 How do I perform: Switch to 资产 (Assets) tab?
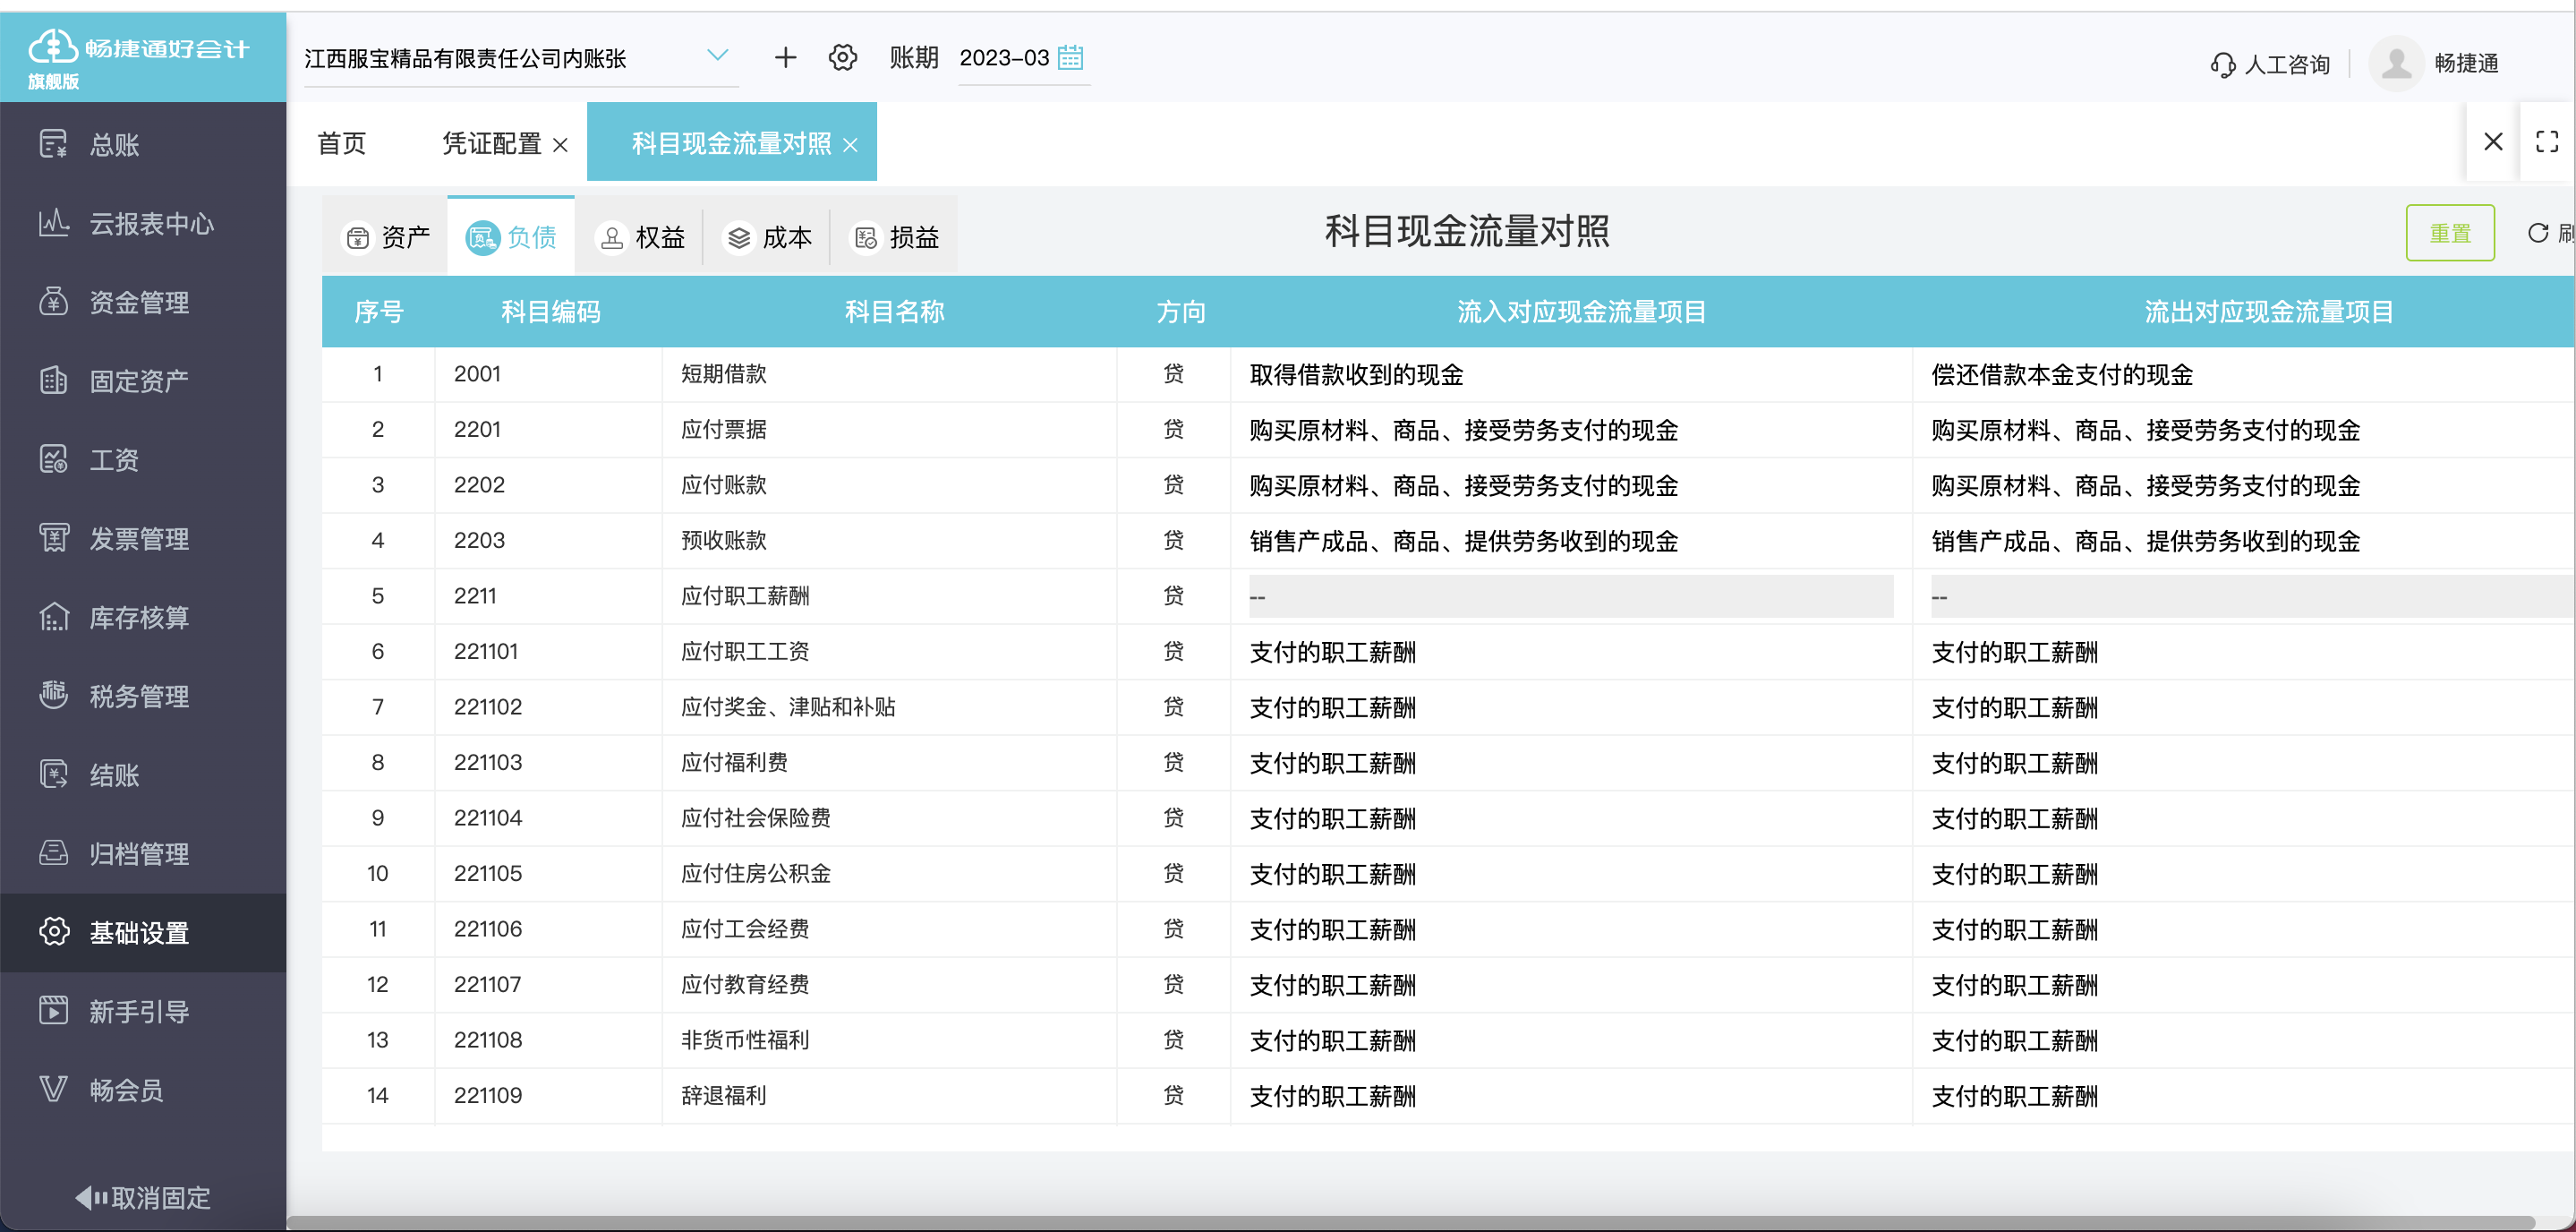point(389,235)
